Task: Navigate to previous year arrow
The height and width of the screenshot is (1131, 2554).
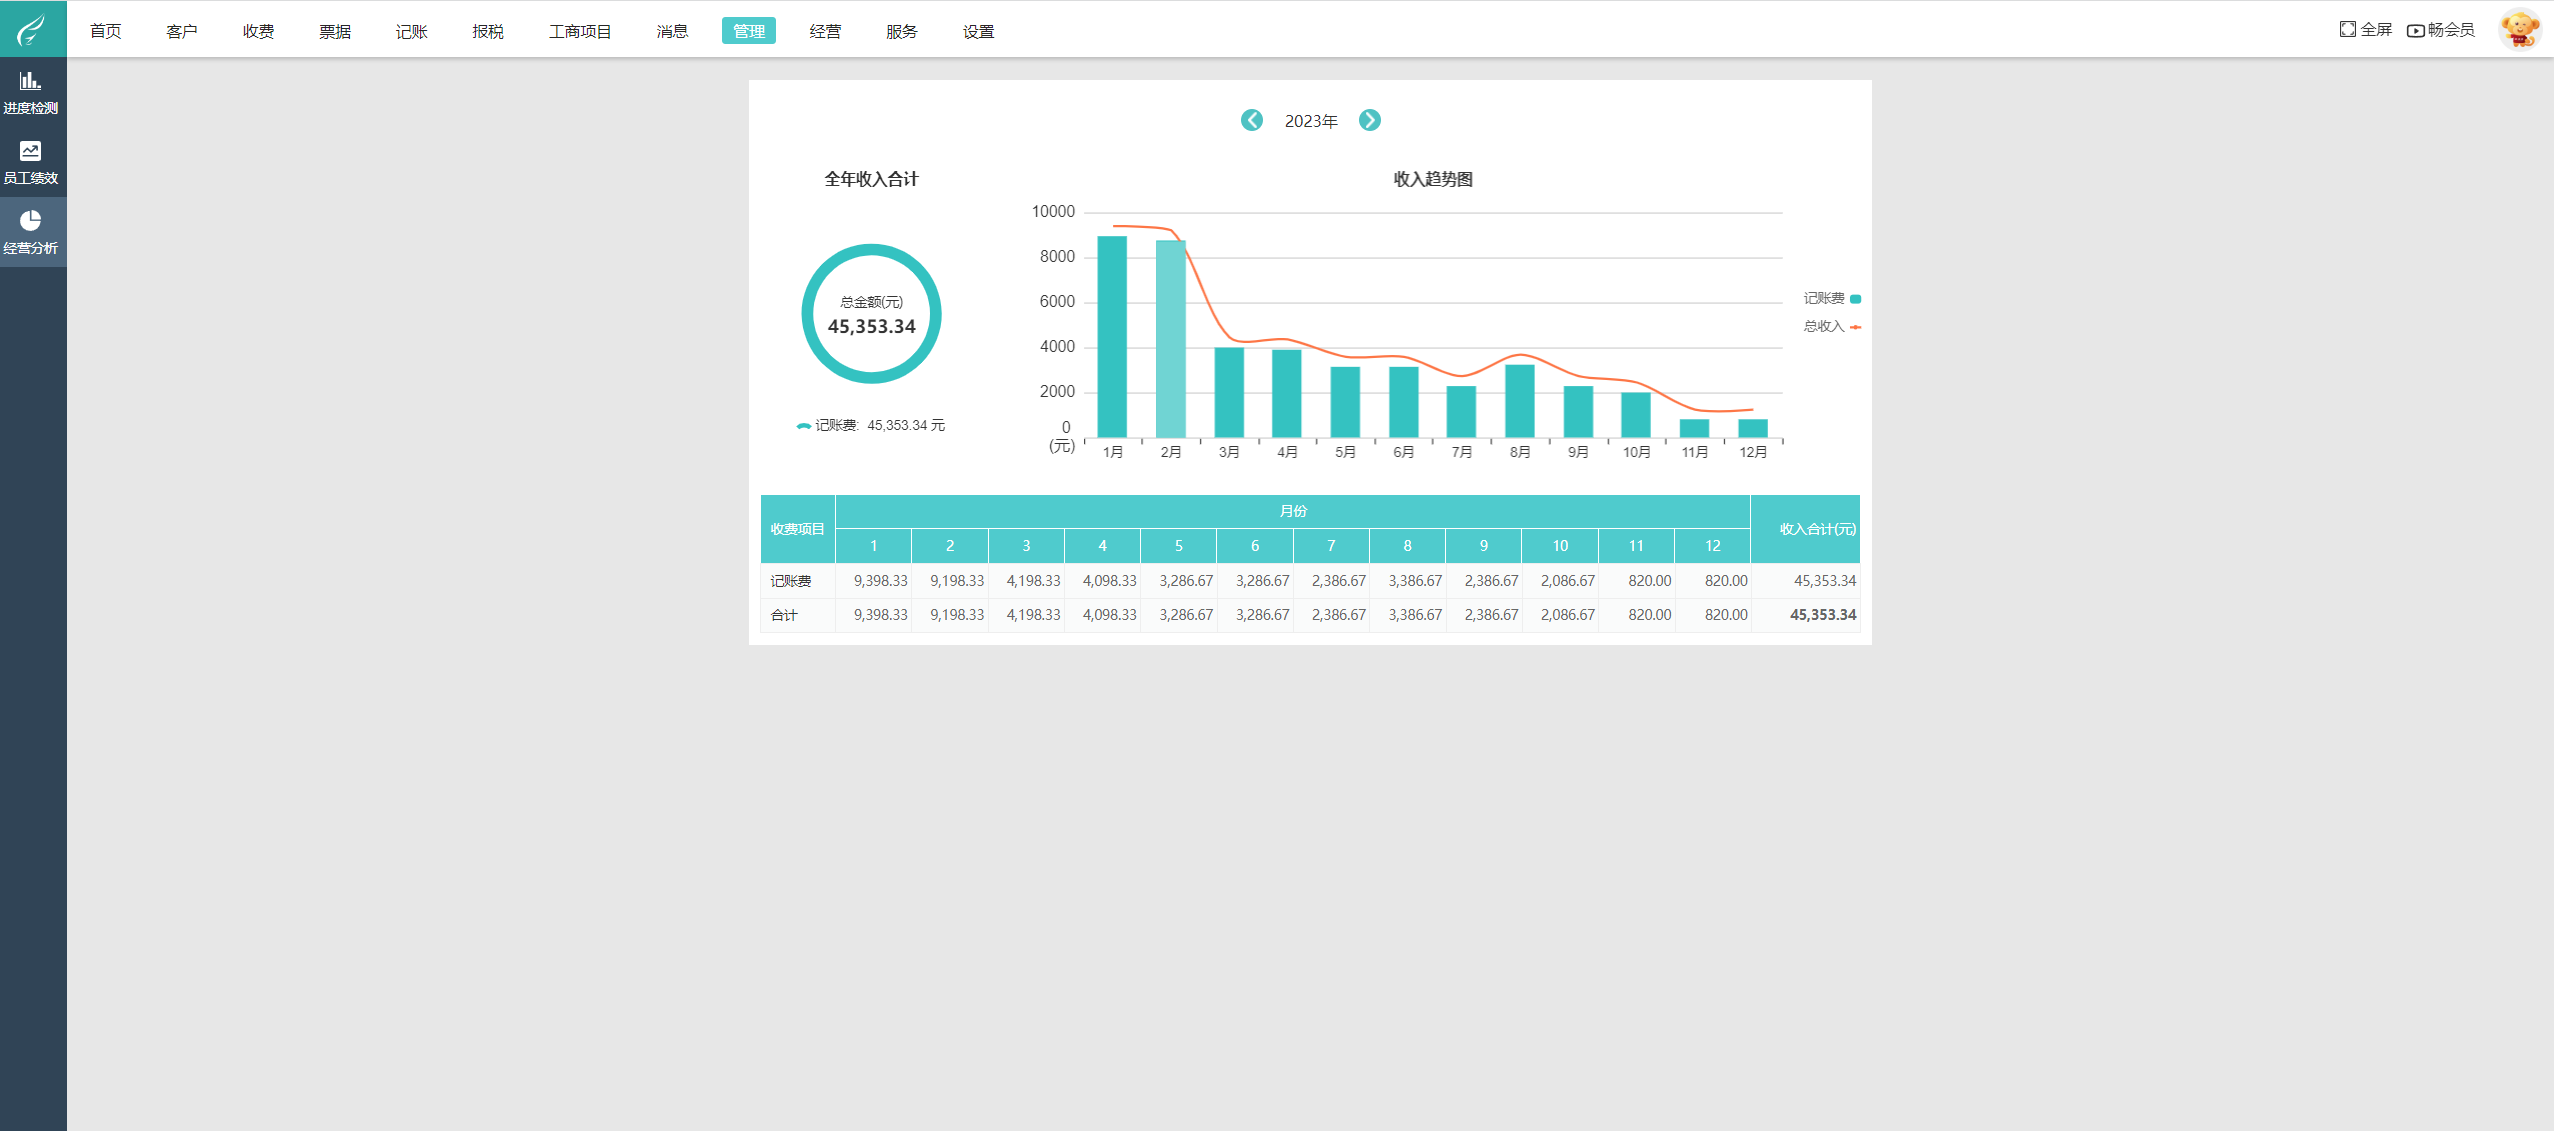Action: pyautogui.click(x=1251, y=119)
